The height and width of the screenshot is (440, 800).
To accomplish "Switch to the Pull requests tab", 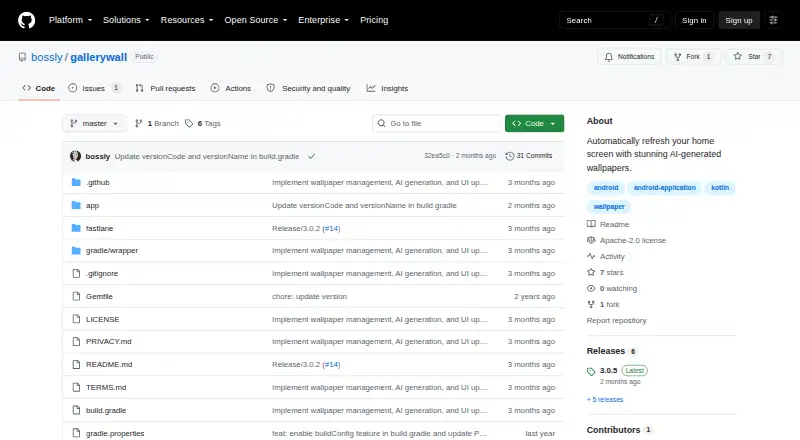I will pos(165,88).
